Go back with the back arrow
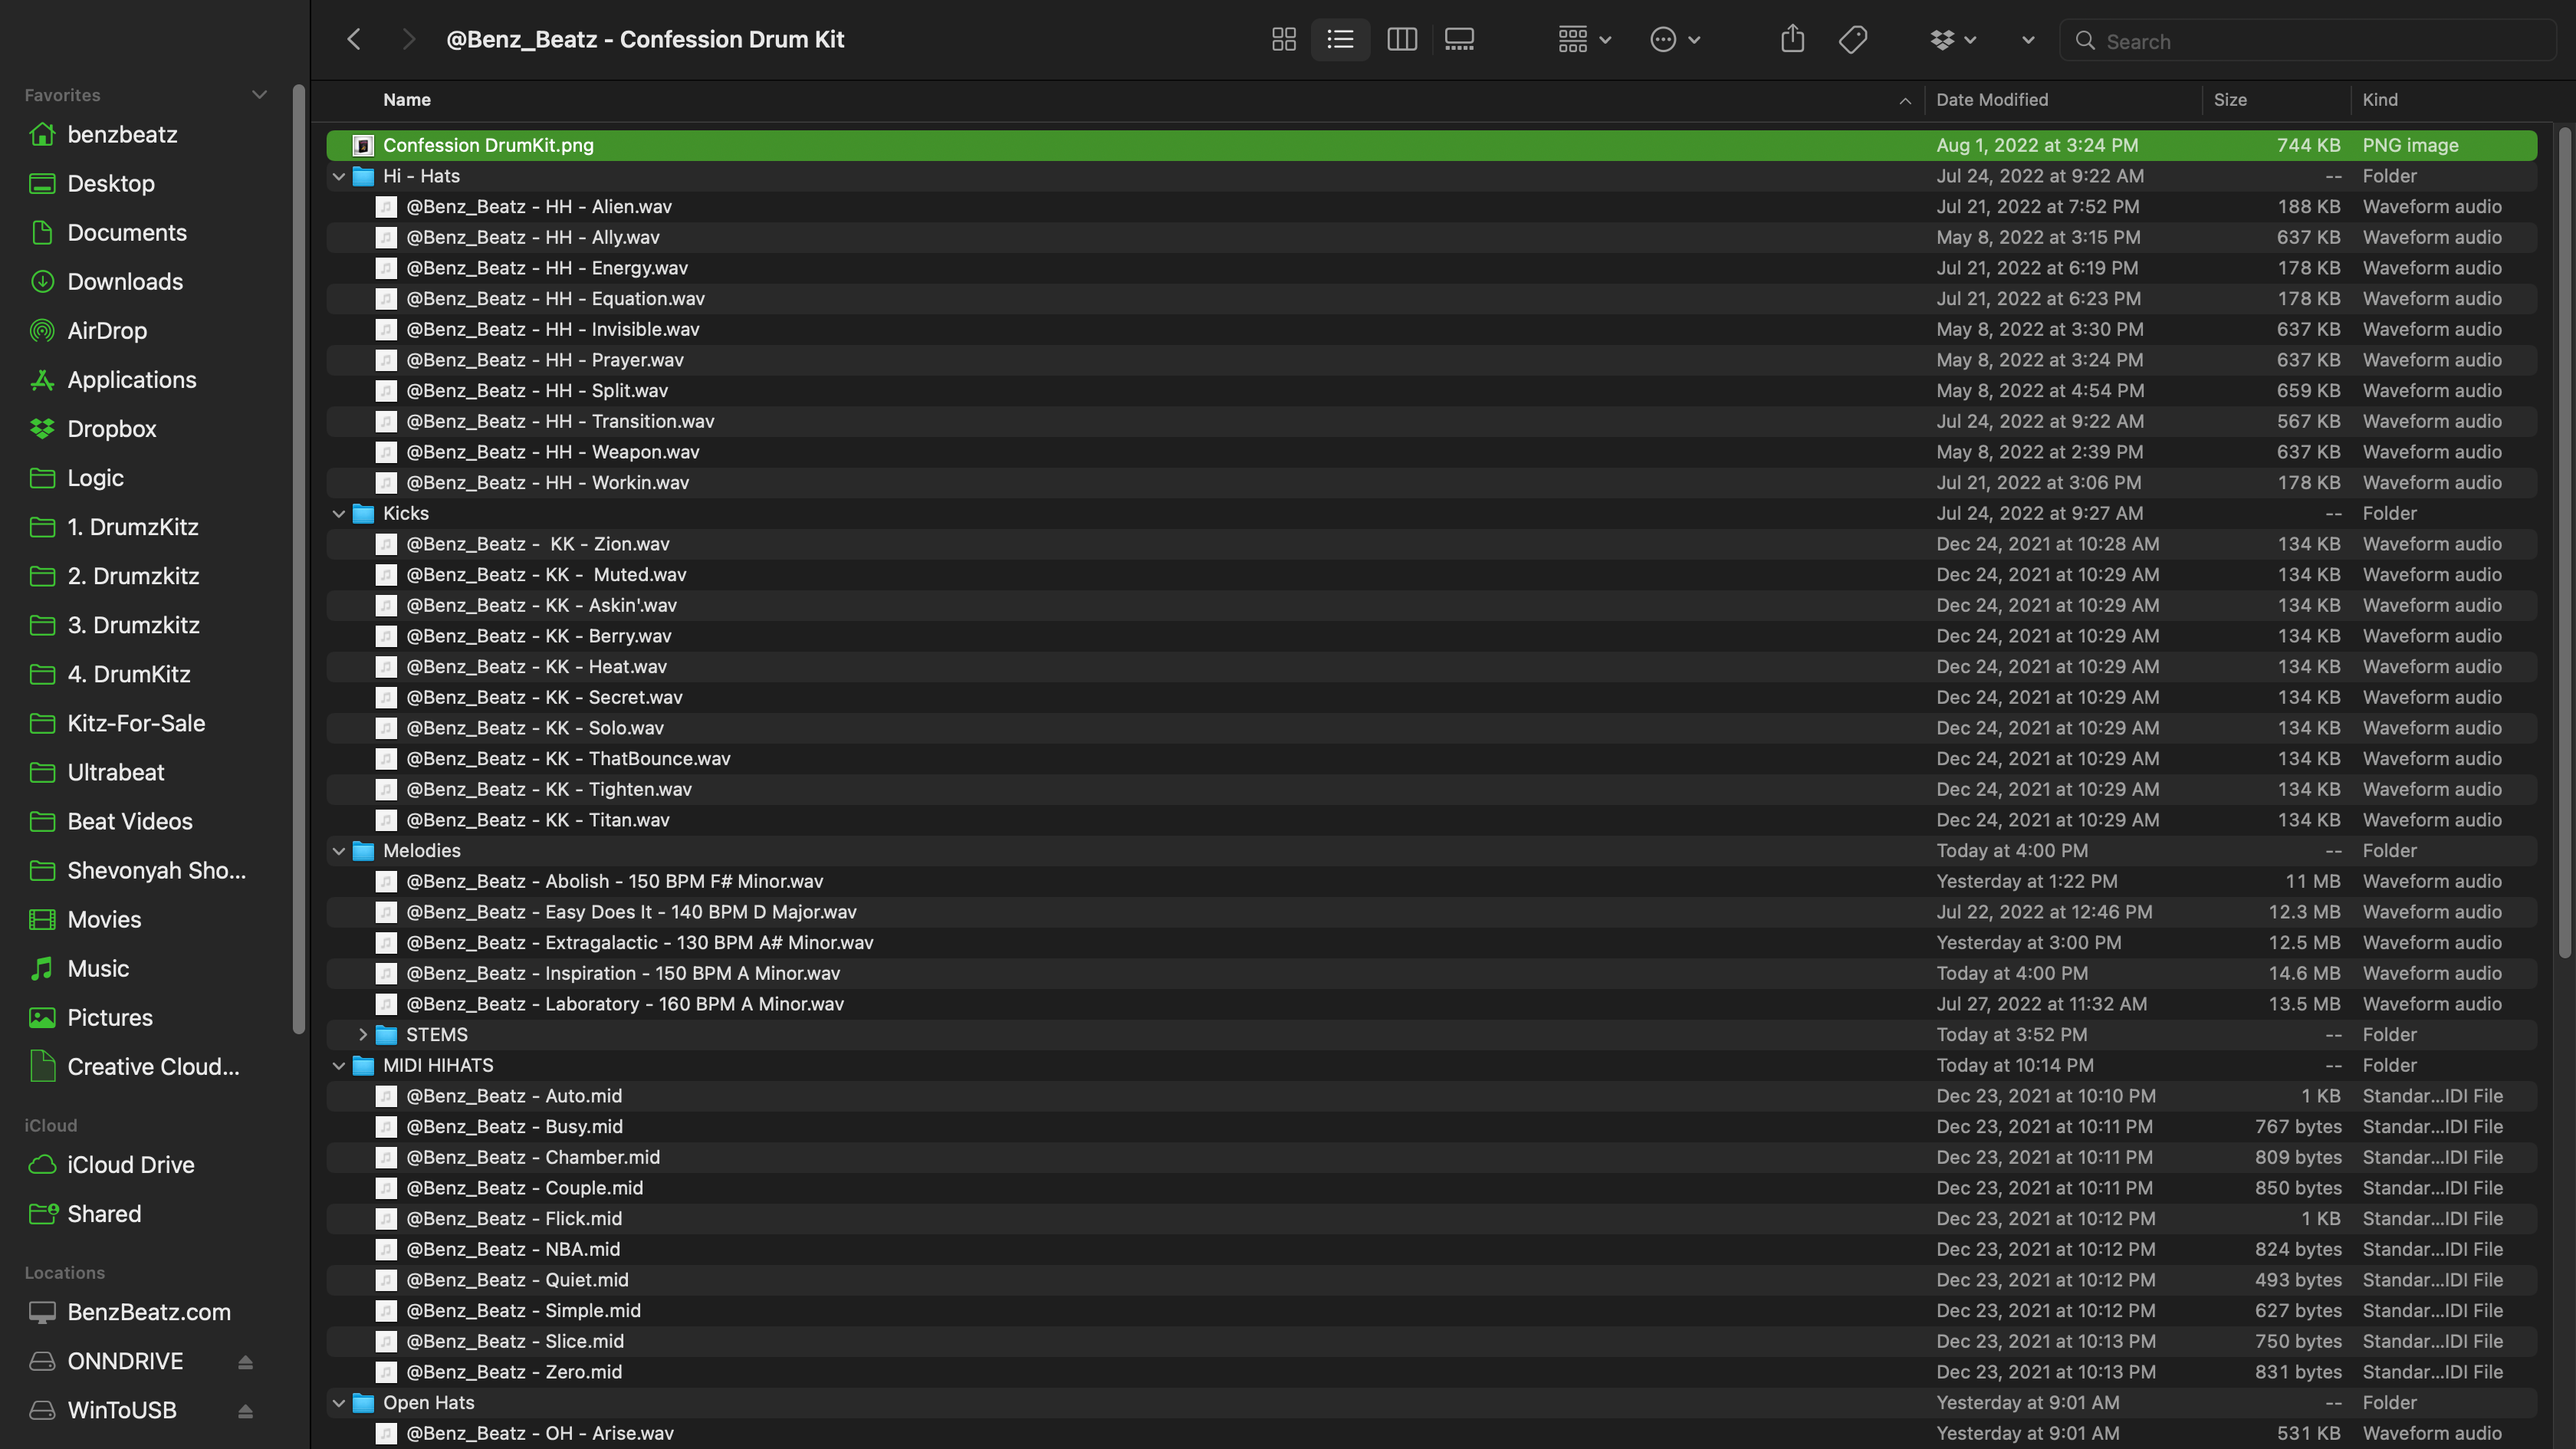This screenshot has height=1449, width=2576. point(354,40)
